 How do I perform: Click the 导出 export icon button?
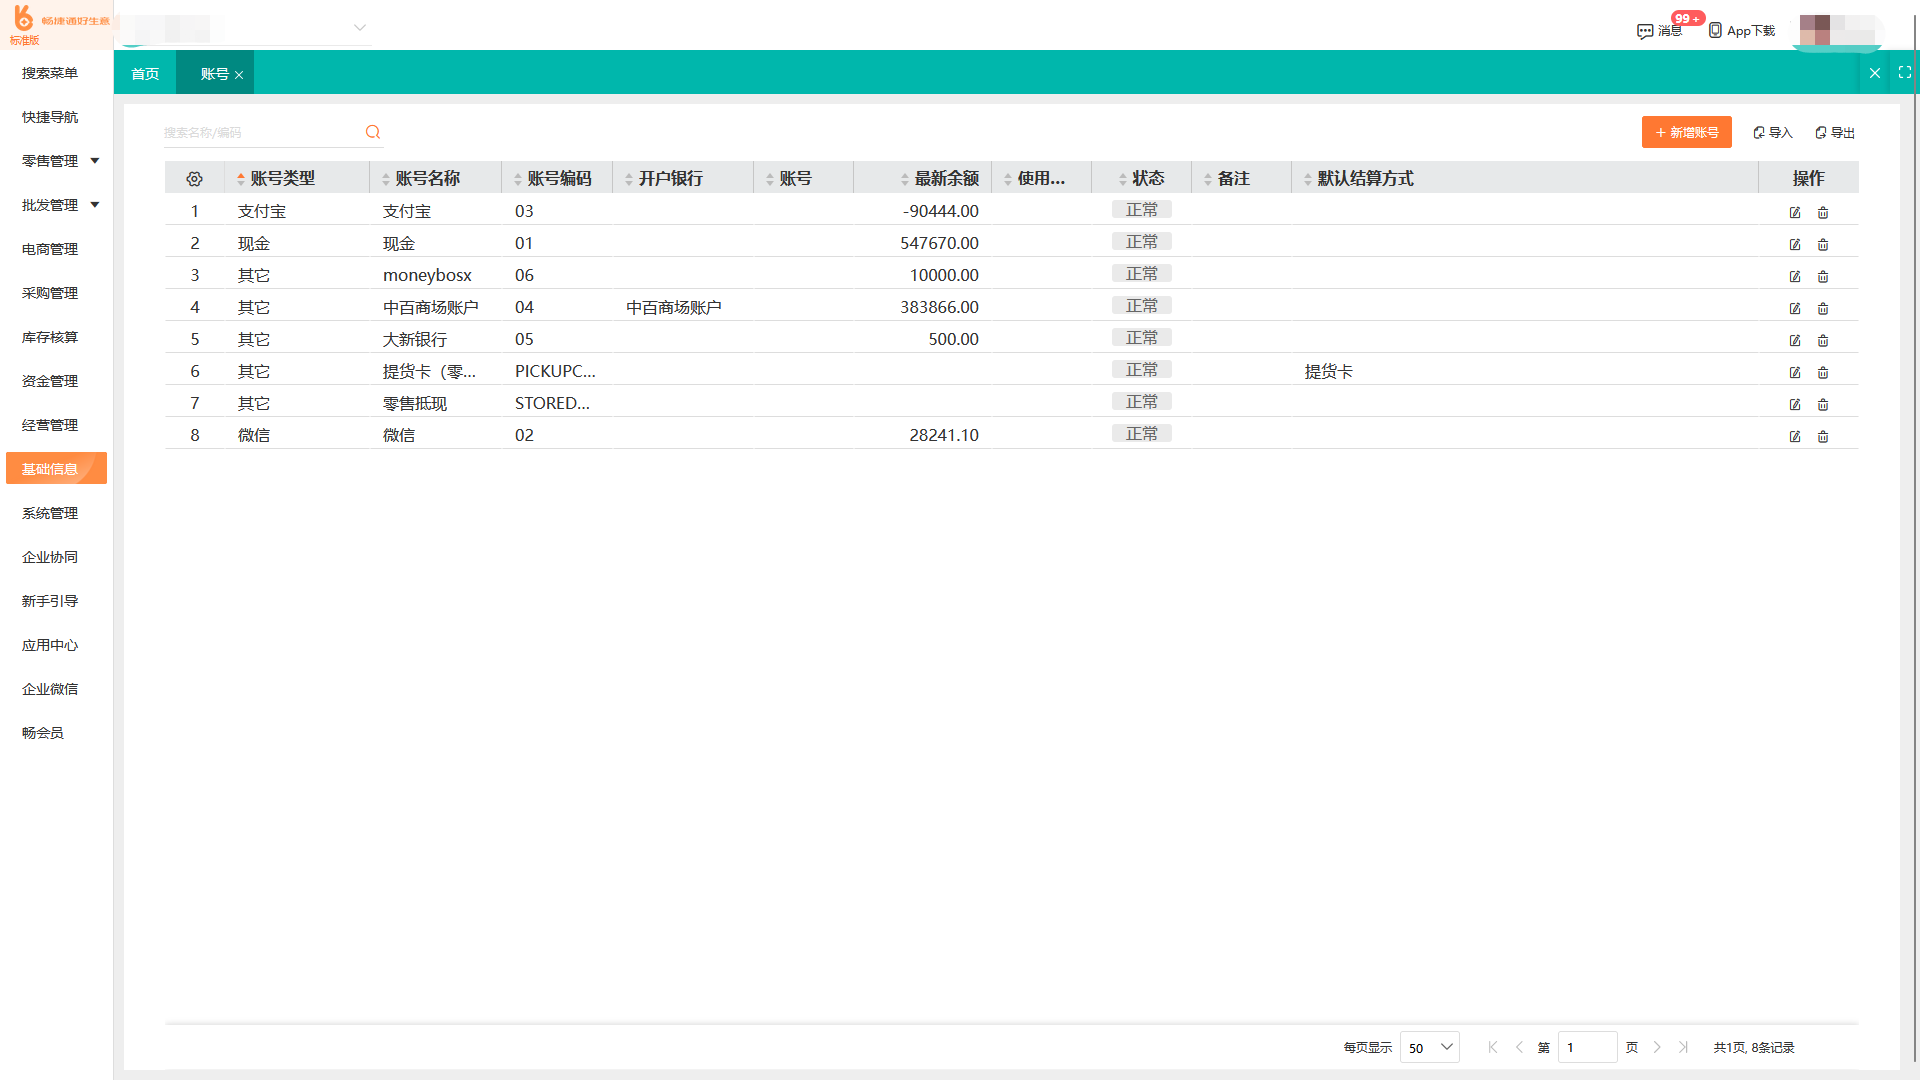click(1836, 132)
